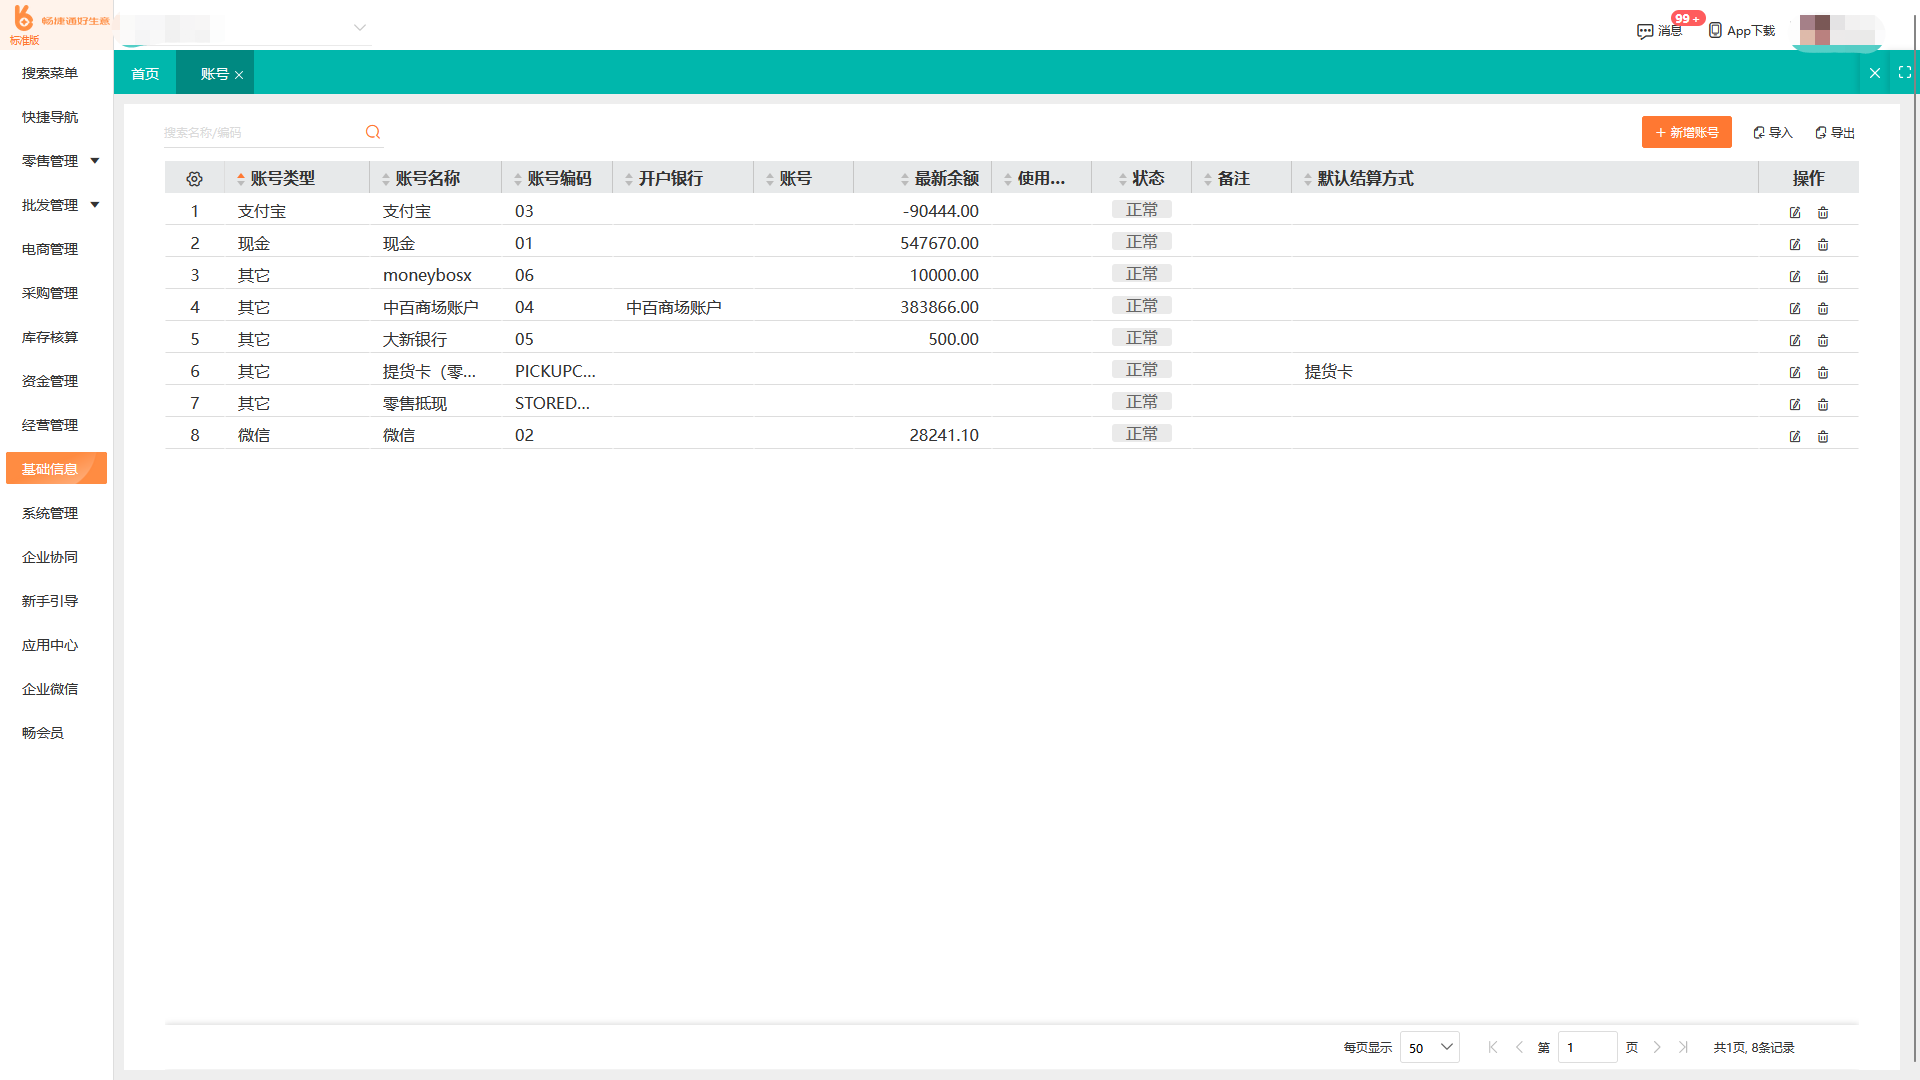This screenshot has width=1920, height=1080.
Task: Select the 首页 tab
Action: click(x=145, y=73)
